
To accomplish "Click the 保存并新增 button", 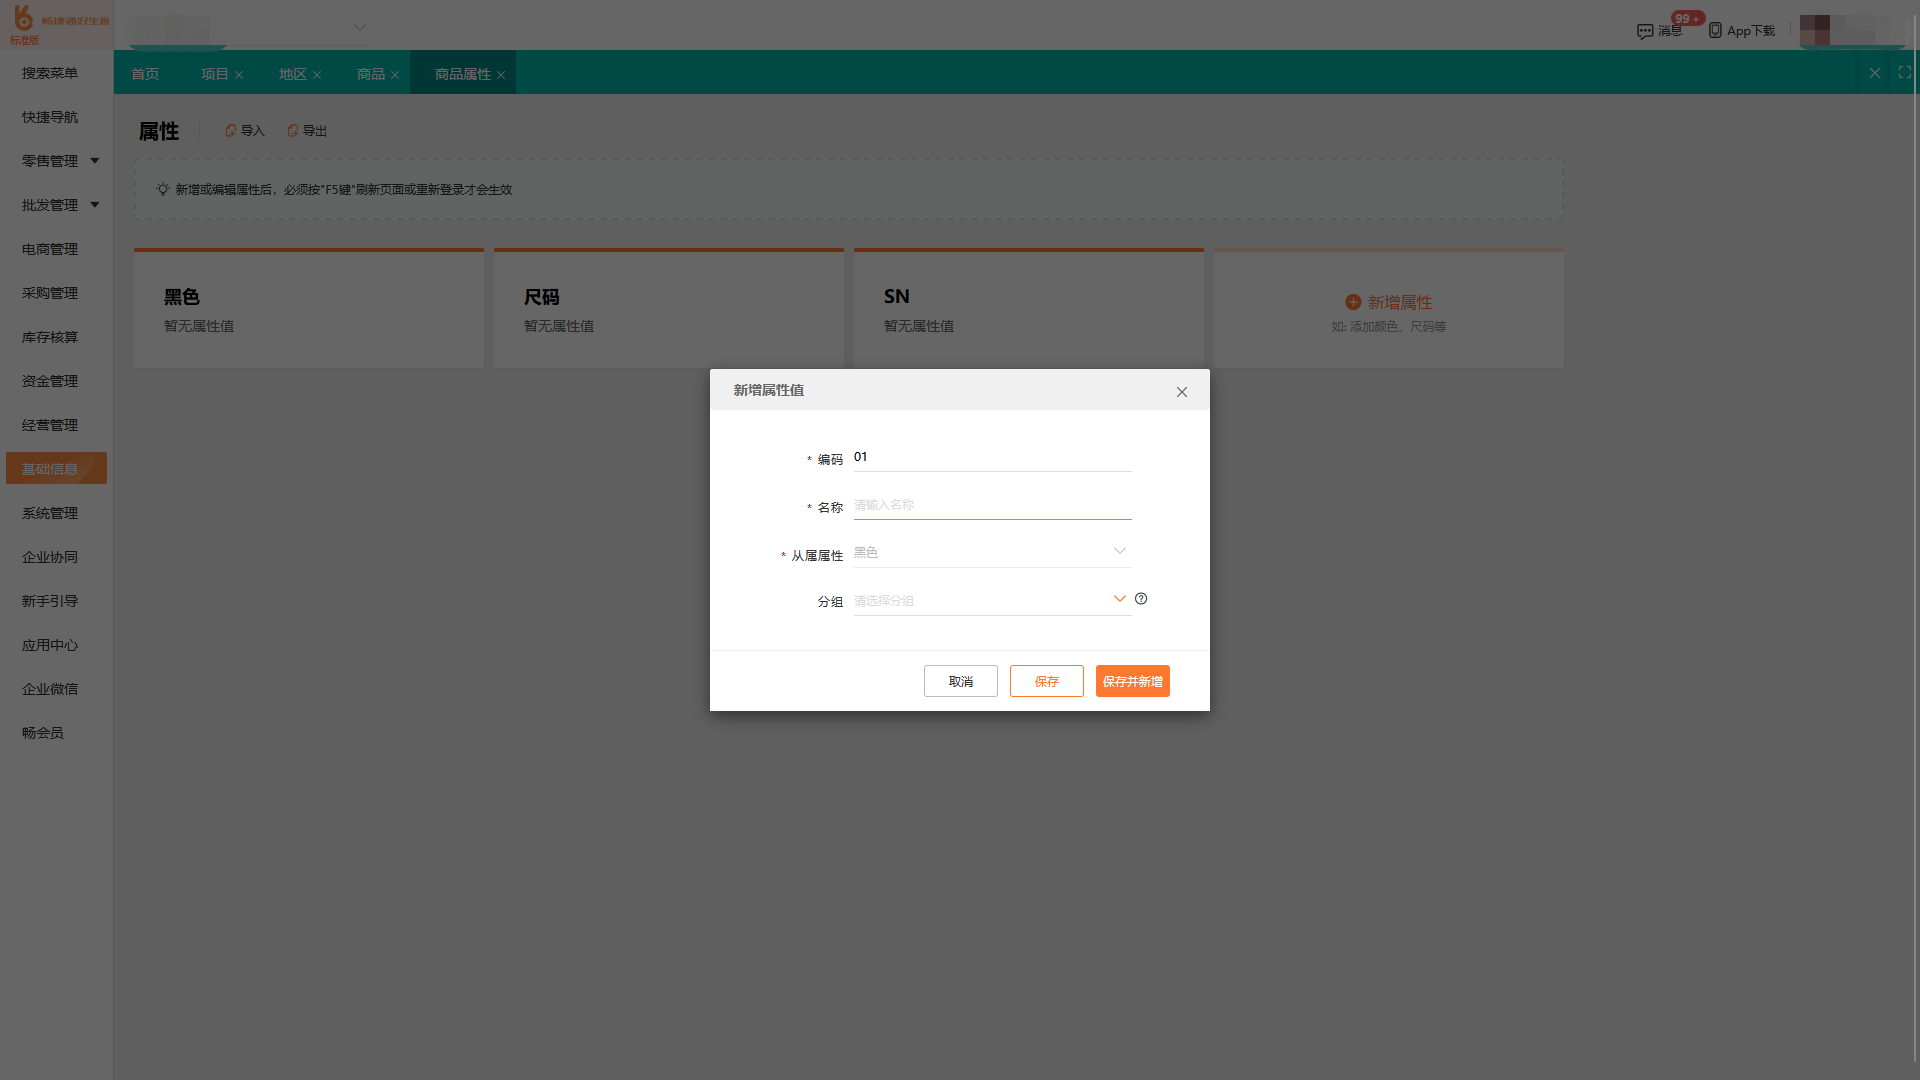I will click(1131, 680).
